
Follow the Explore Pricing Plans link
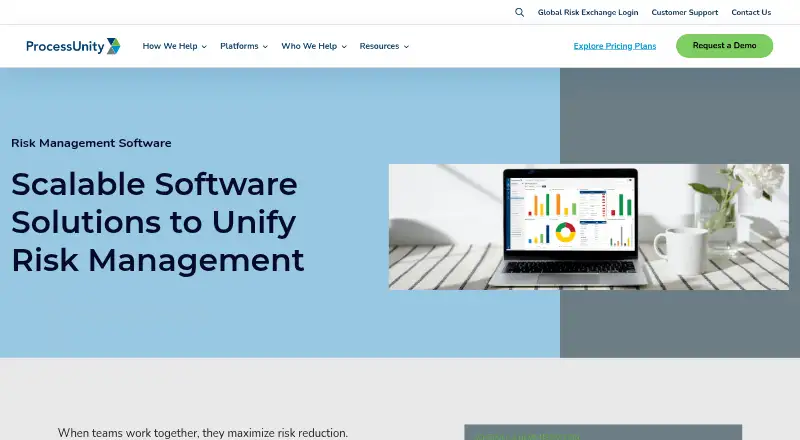click(615, 46)
